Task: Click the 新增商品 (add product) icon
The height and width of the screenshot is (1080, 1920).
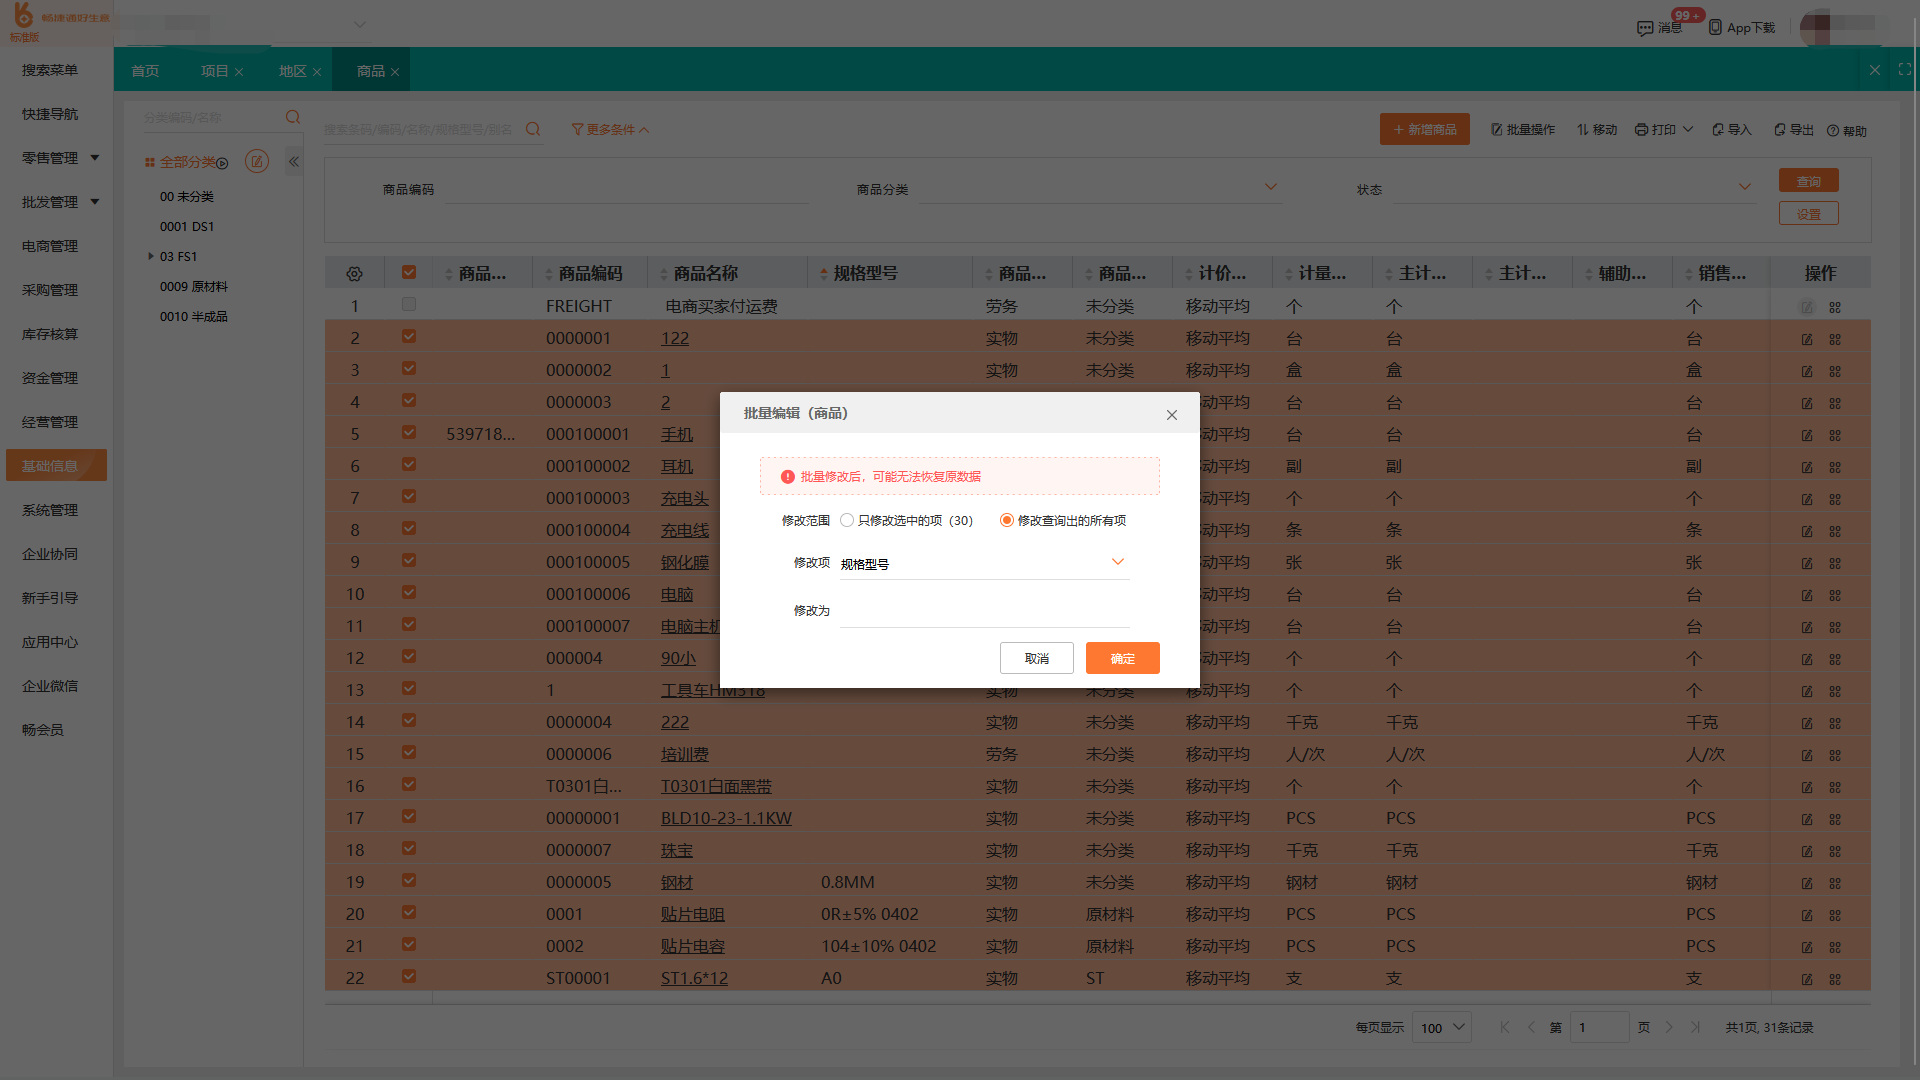Action: [1422, 129]
